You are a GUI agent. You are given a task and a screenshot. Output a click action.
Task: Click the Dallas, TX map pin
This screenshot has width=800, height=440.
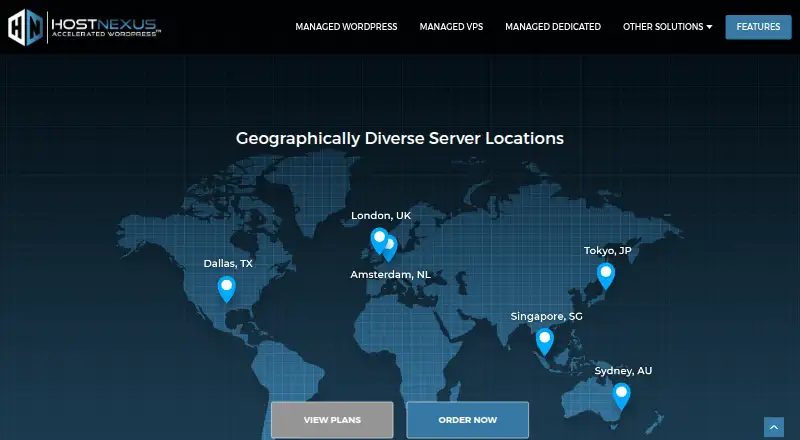pos(227,289)
